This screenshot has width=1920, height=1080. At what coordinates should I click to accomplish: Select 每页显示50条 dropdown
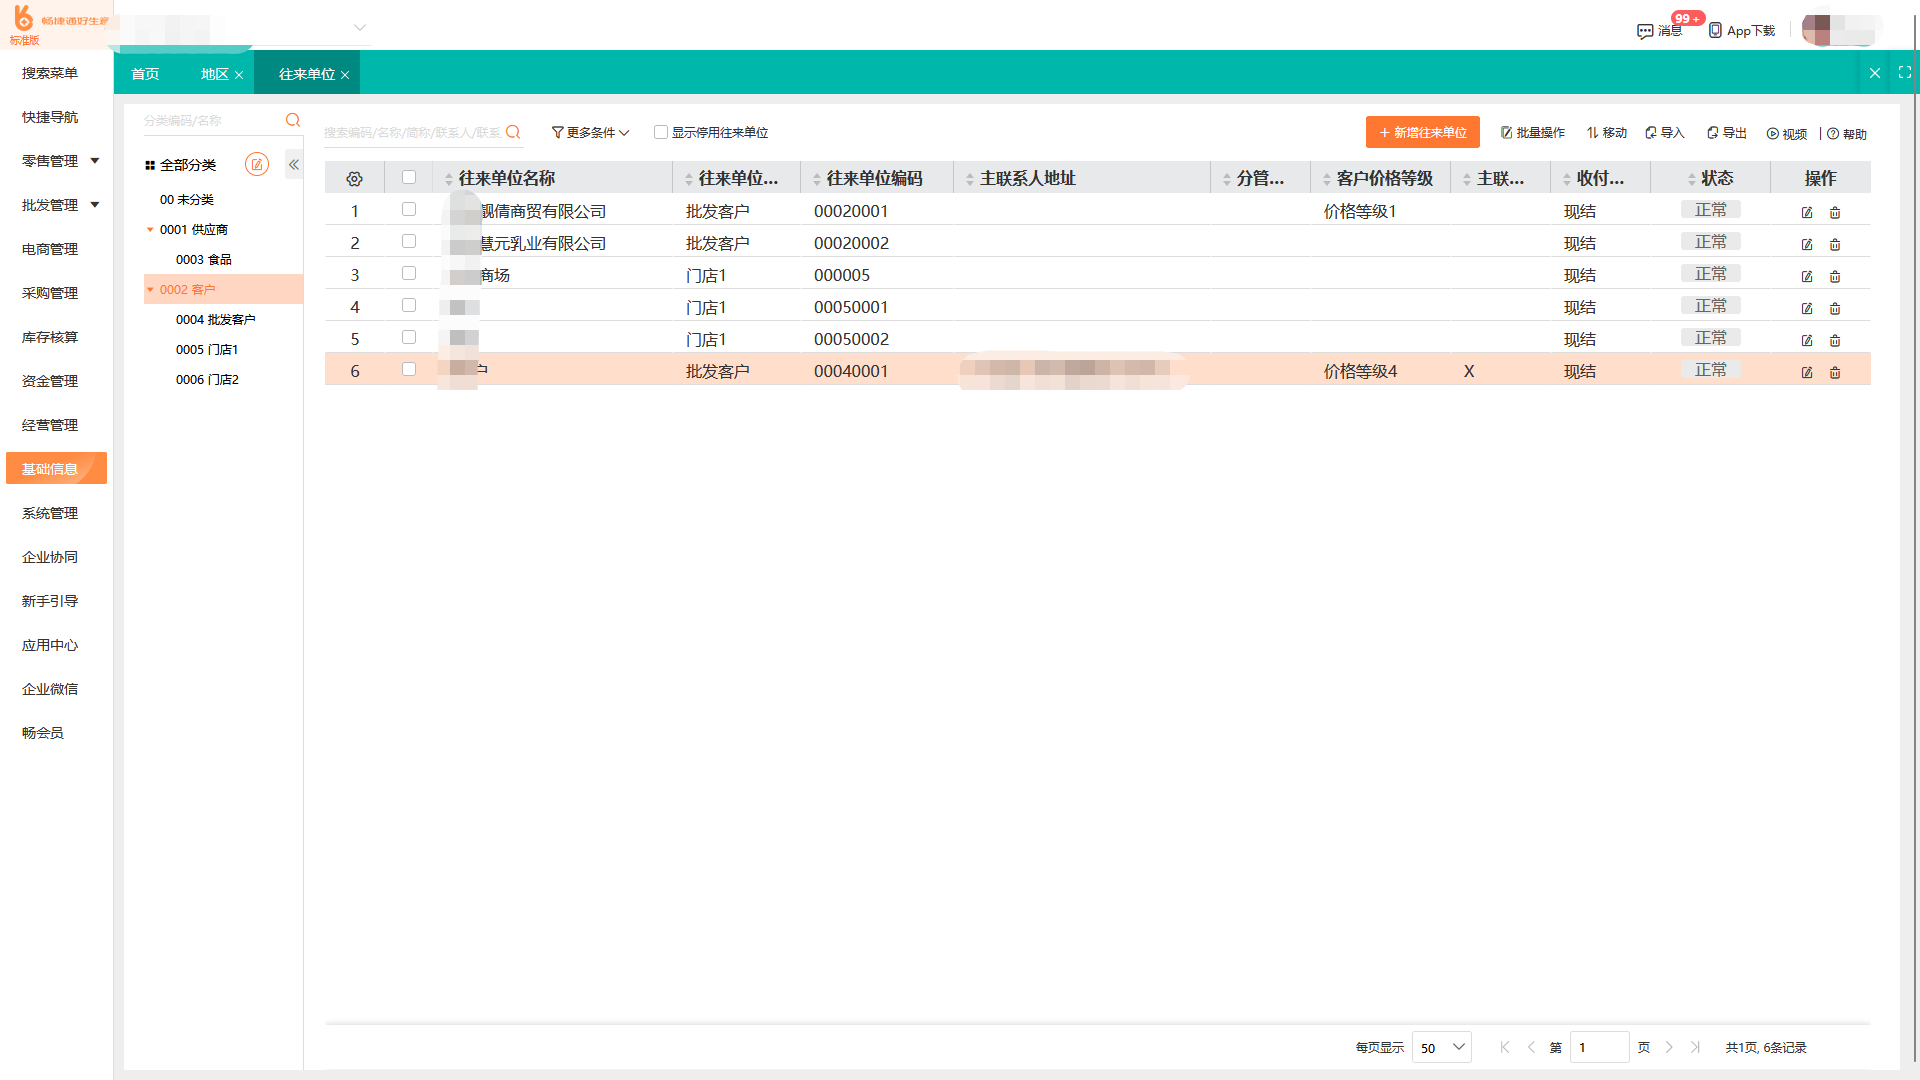pyautogui.click(x=1439, y=1047)
